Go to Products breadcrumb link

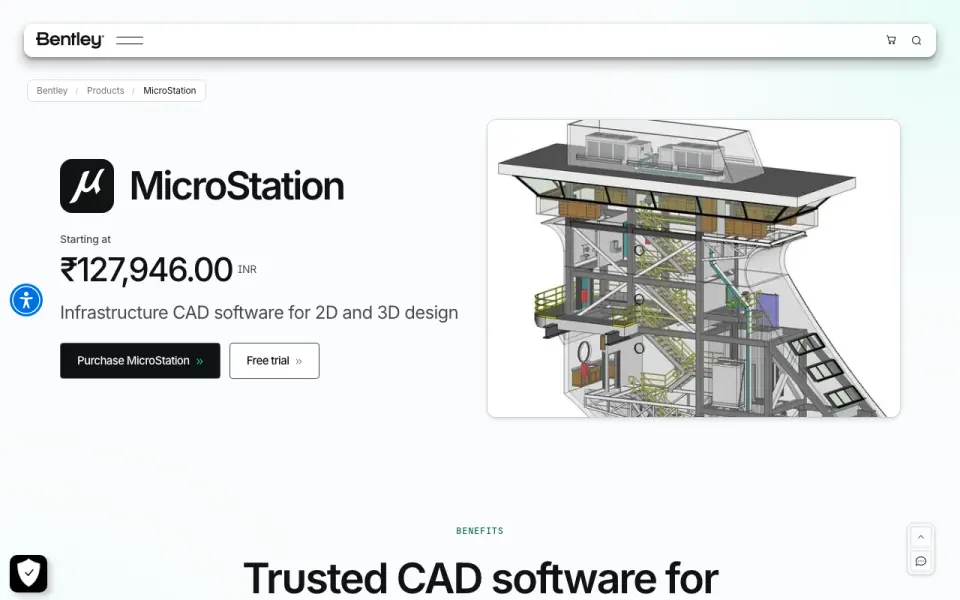[105, 91]
